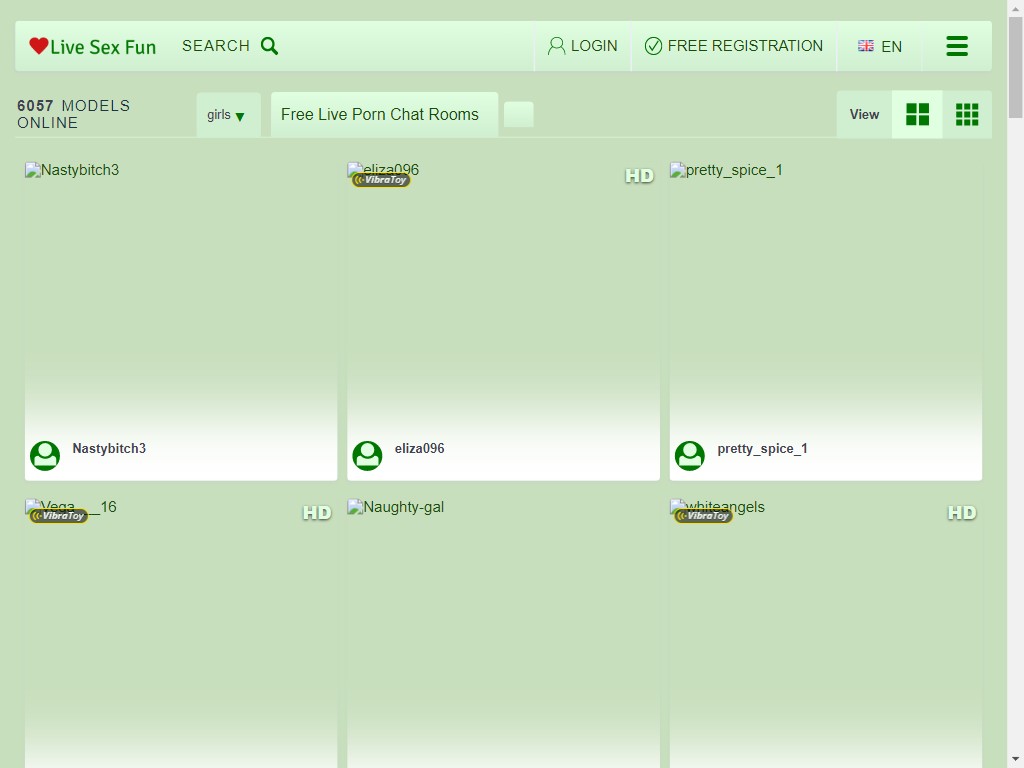Switch to large two-by-two grid view

[x=917, y=115]
